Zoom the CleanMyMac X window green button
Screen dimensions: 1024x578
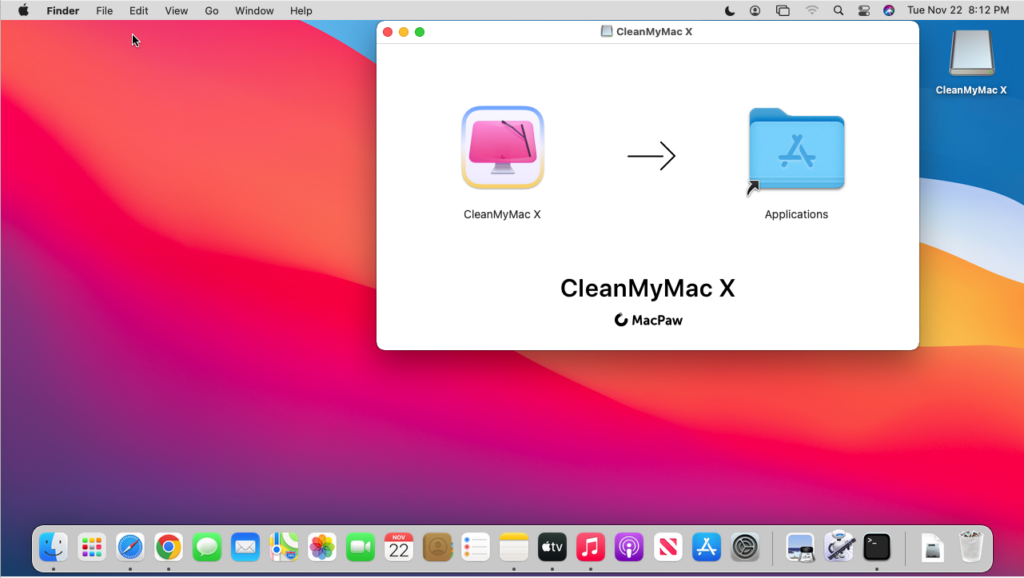[420, 32]
